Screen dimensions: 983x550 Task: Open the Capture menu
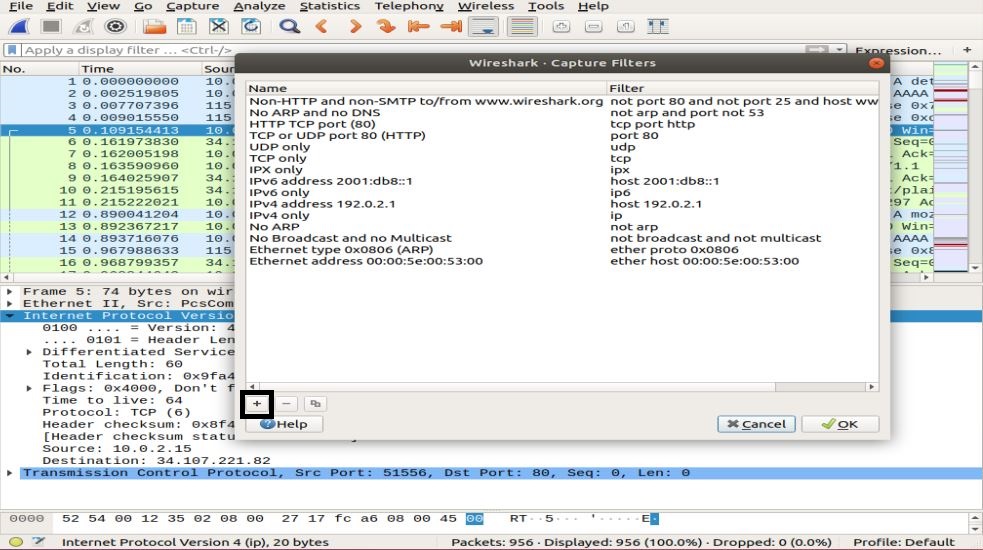192,6
